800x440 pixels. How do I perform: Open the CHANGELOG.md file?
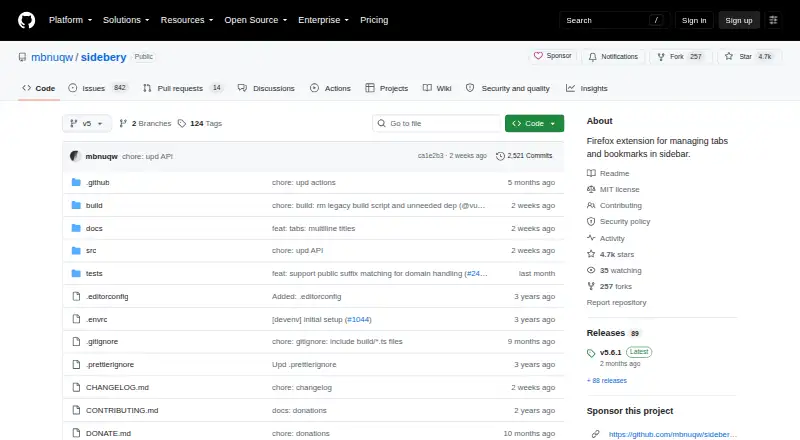[x=117, y=387]
